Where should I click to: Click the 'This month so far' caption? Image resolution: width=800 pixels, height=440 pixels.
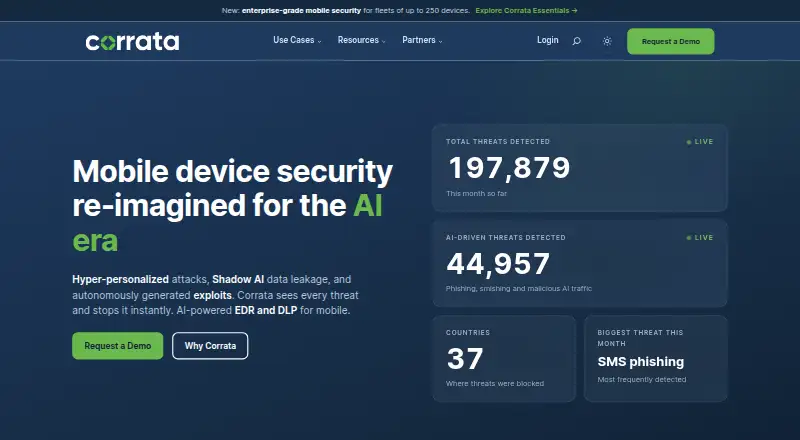(x=477, y=193)
